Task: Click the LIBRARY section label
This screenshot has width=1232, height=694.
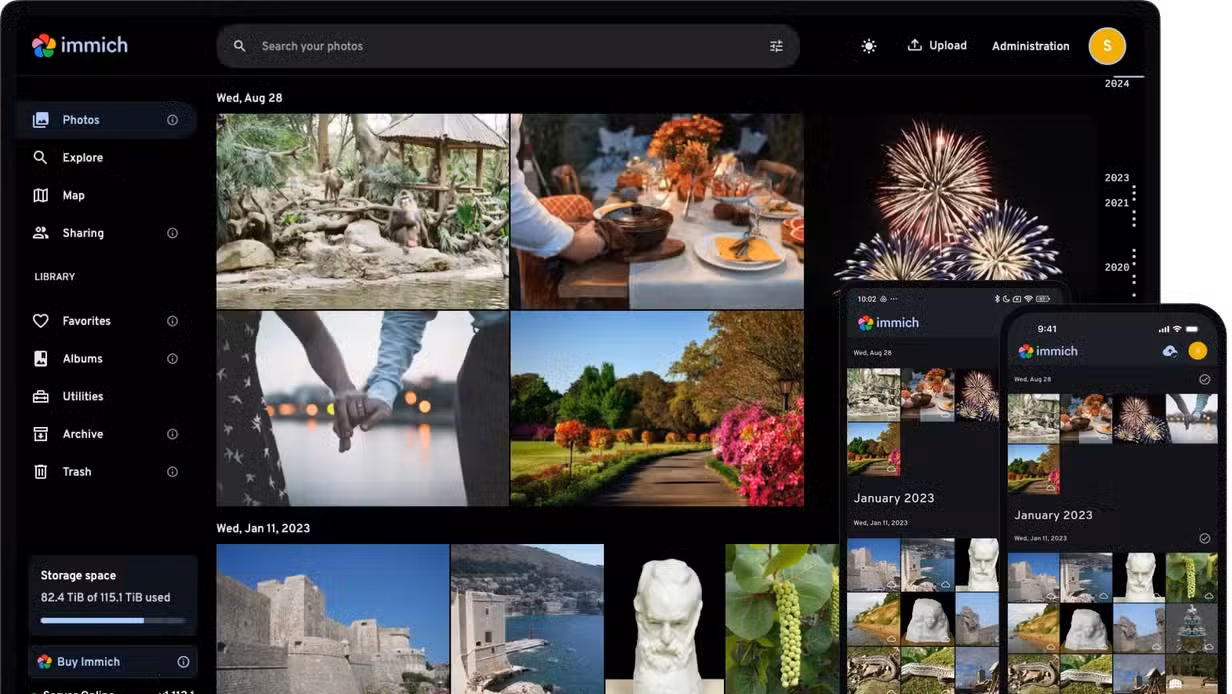Action: [54, 277]
